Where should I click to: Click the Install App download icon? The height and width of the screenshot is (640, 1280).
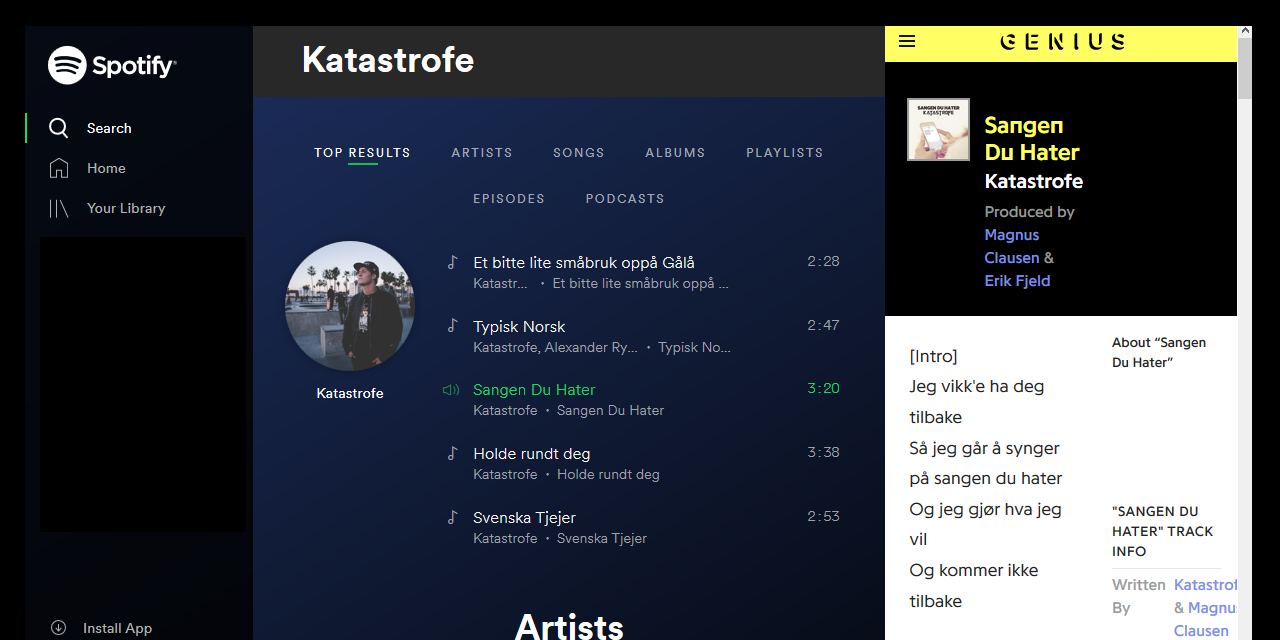(59, 628)
